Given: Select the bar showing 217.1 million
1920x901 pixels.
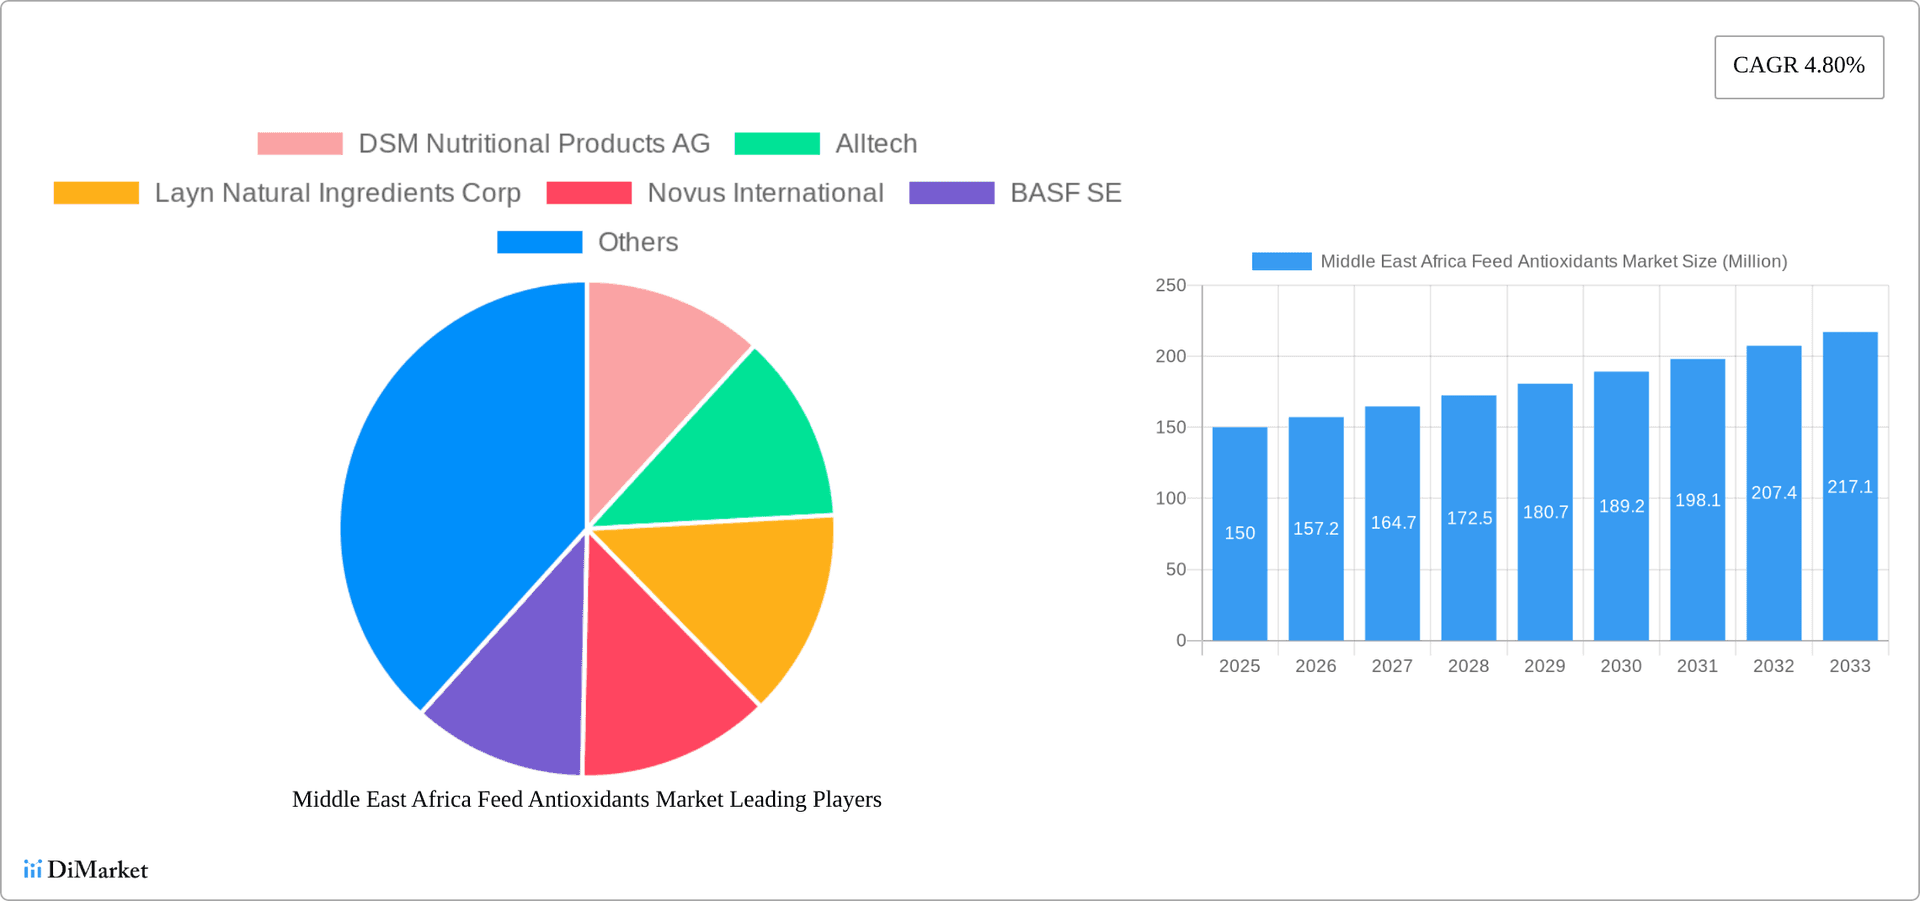Looking at the screenshot, I should click(x=1849, y=480).
